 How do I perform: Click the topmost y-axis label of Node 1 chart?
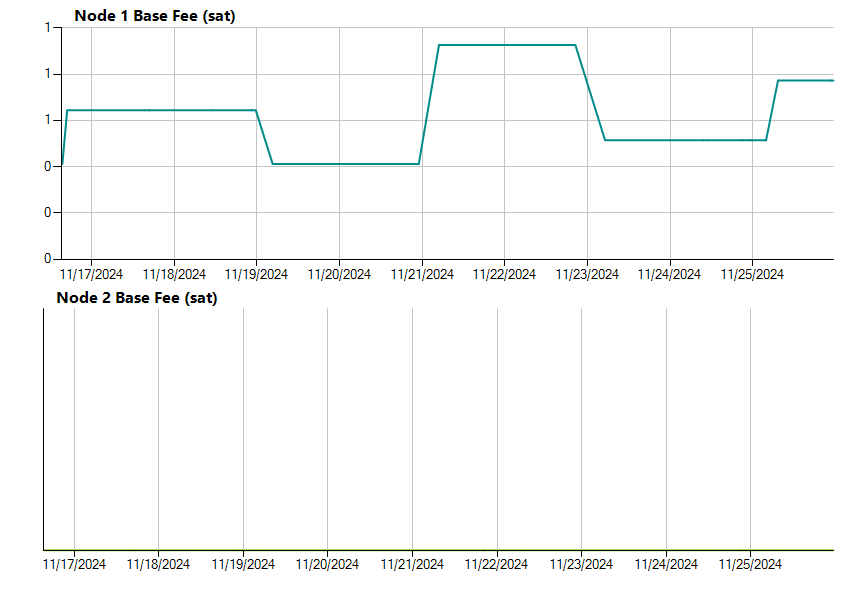(x=46, y=28)
